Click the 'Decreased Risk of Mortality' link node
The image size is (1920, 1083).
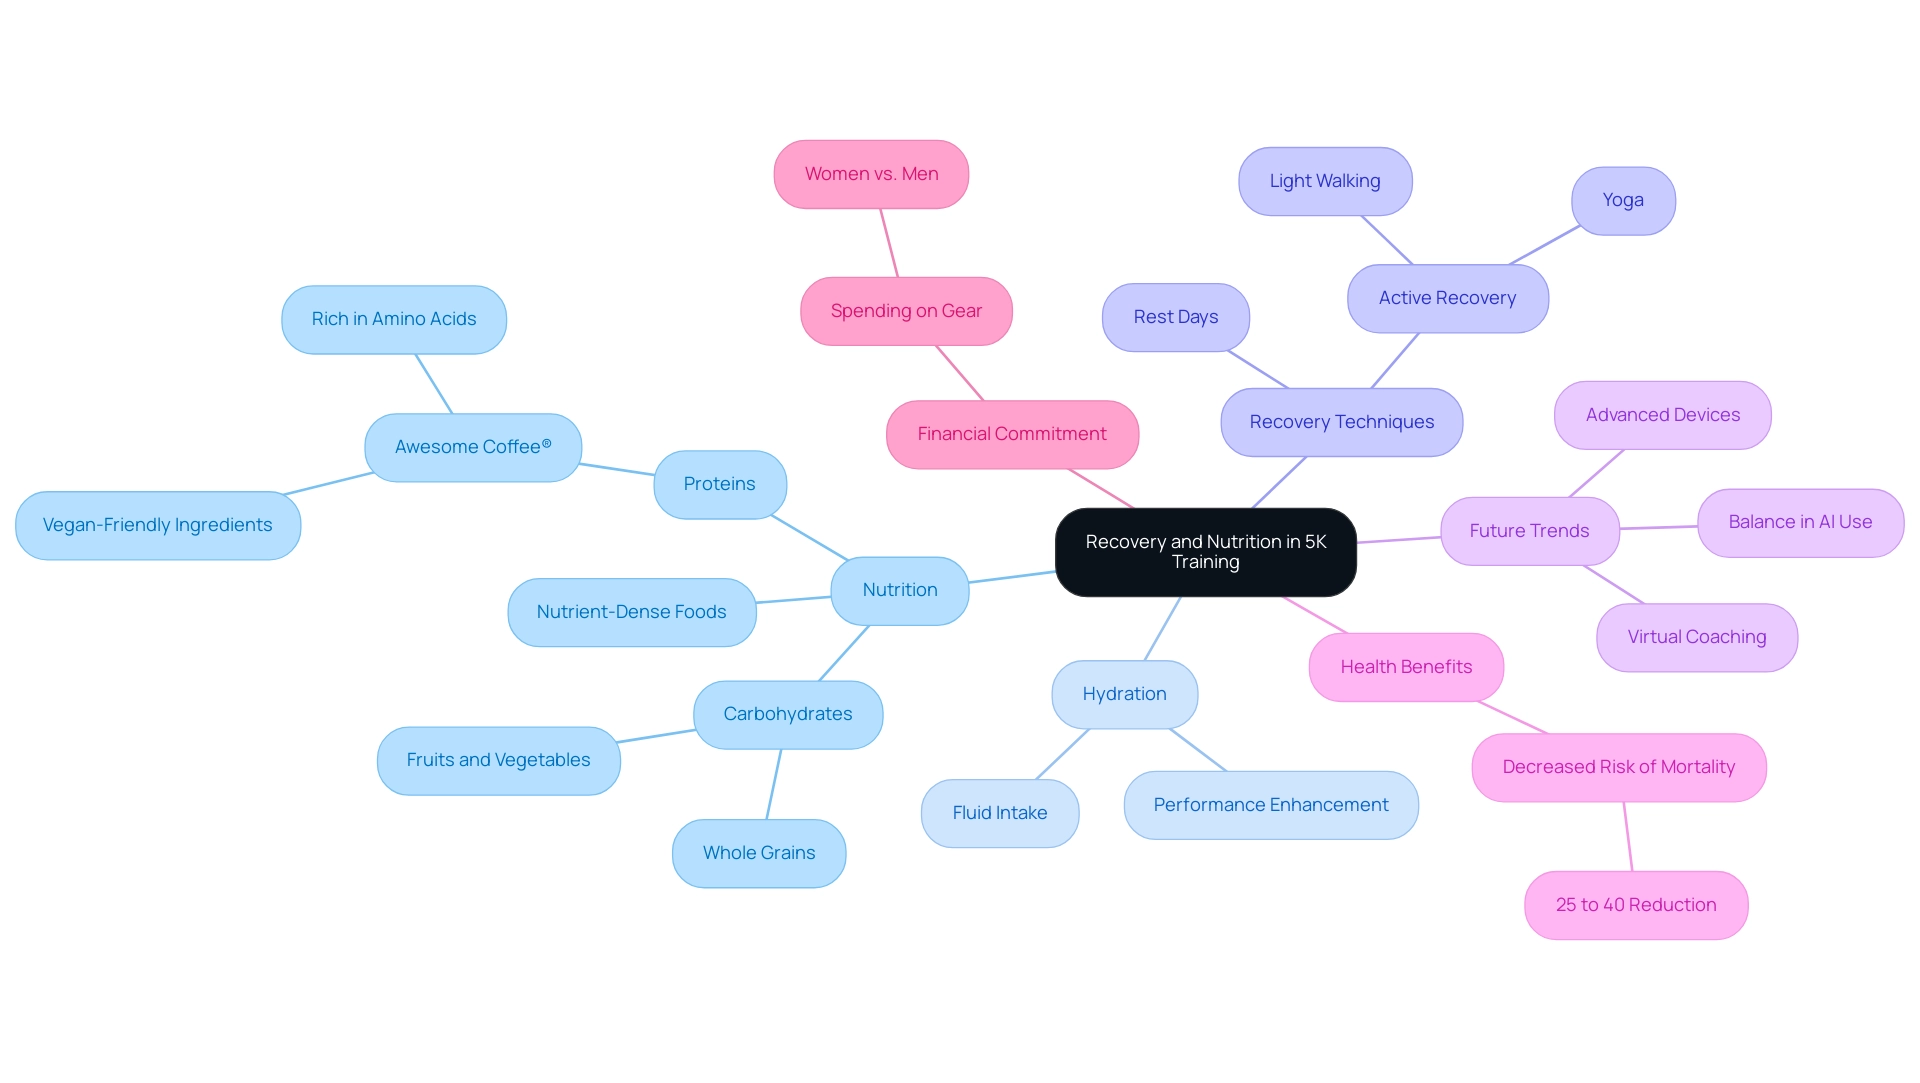(x=1621, y=766)
